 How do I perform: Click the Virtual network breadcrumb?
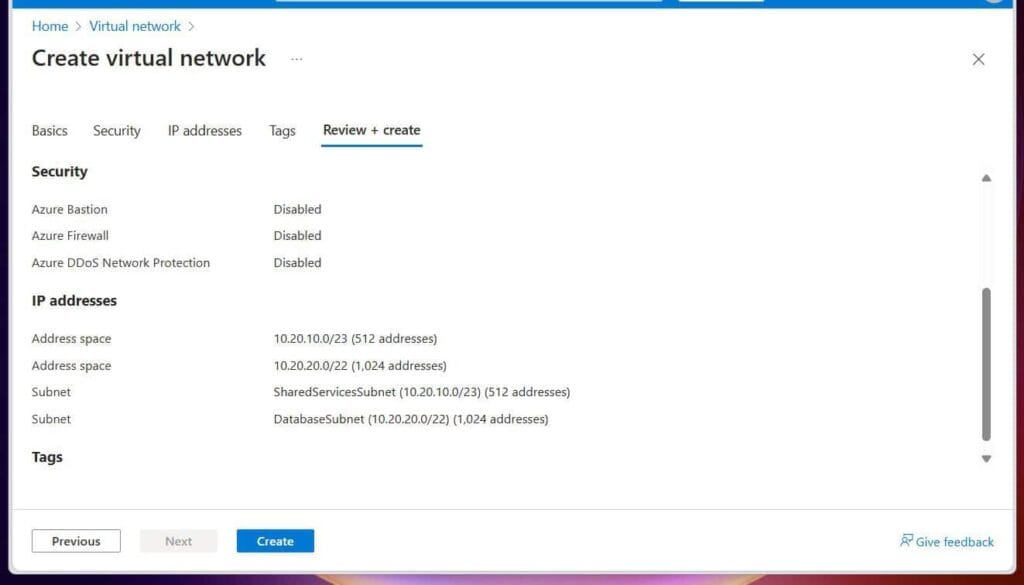tap(134, 26)
